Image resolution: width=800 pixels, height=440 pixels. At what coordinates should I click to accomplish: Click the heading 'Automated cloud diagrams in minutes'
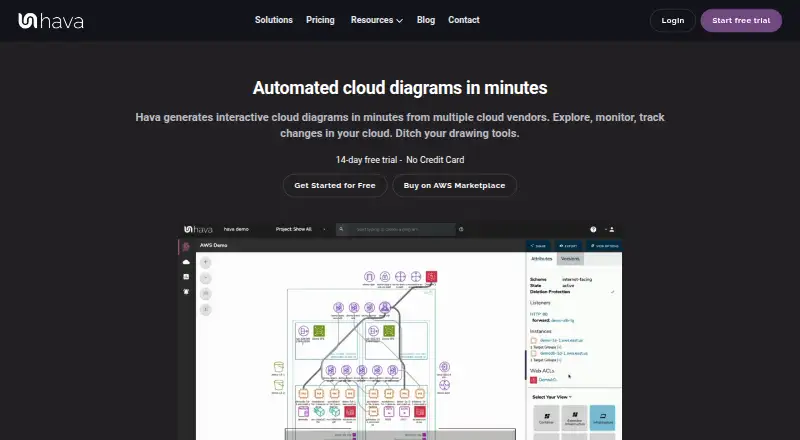[400, 88]
